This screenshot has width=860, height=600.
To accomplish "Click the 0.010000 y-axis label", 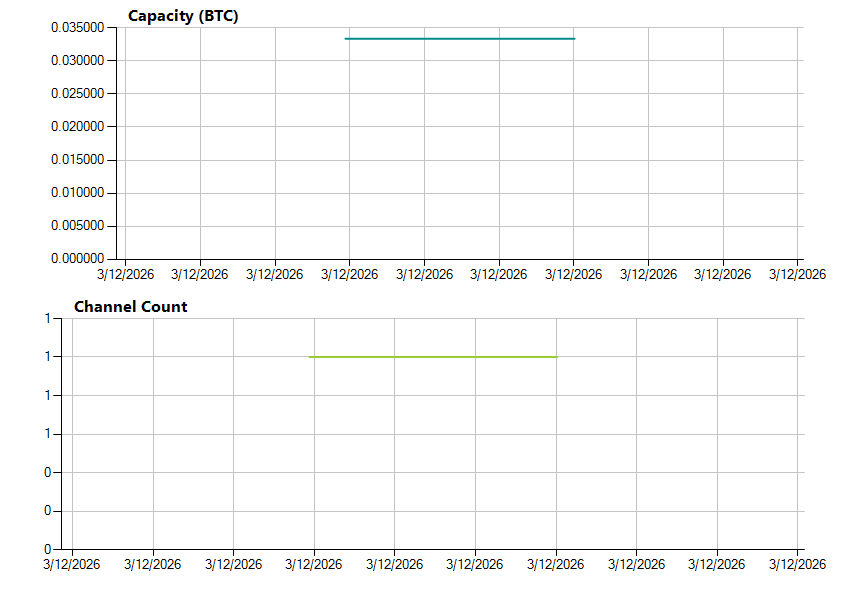I will (78, 193).
